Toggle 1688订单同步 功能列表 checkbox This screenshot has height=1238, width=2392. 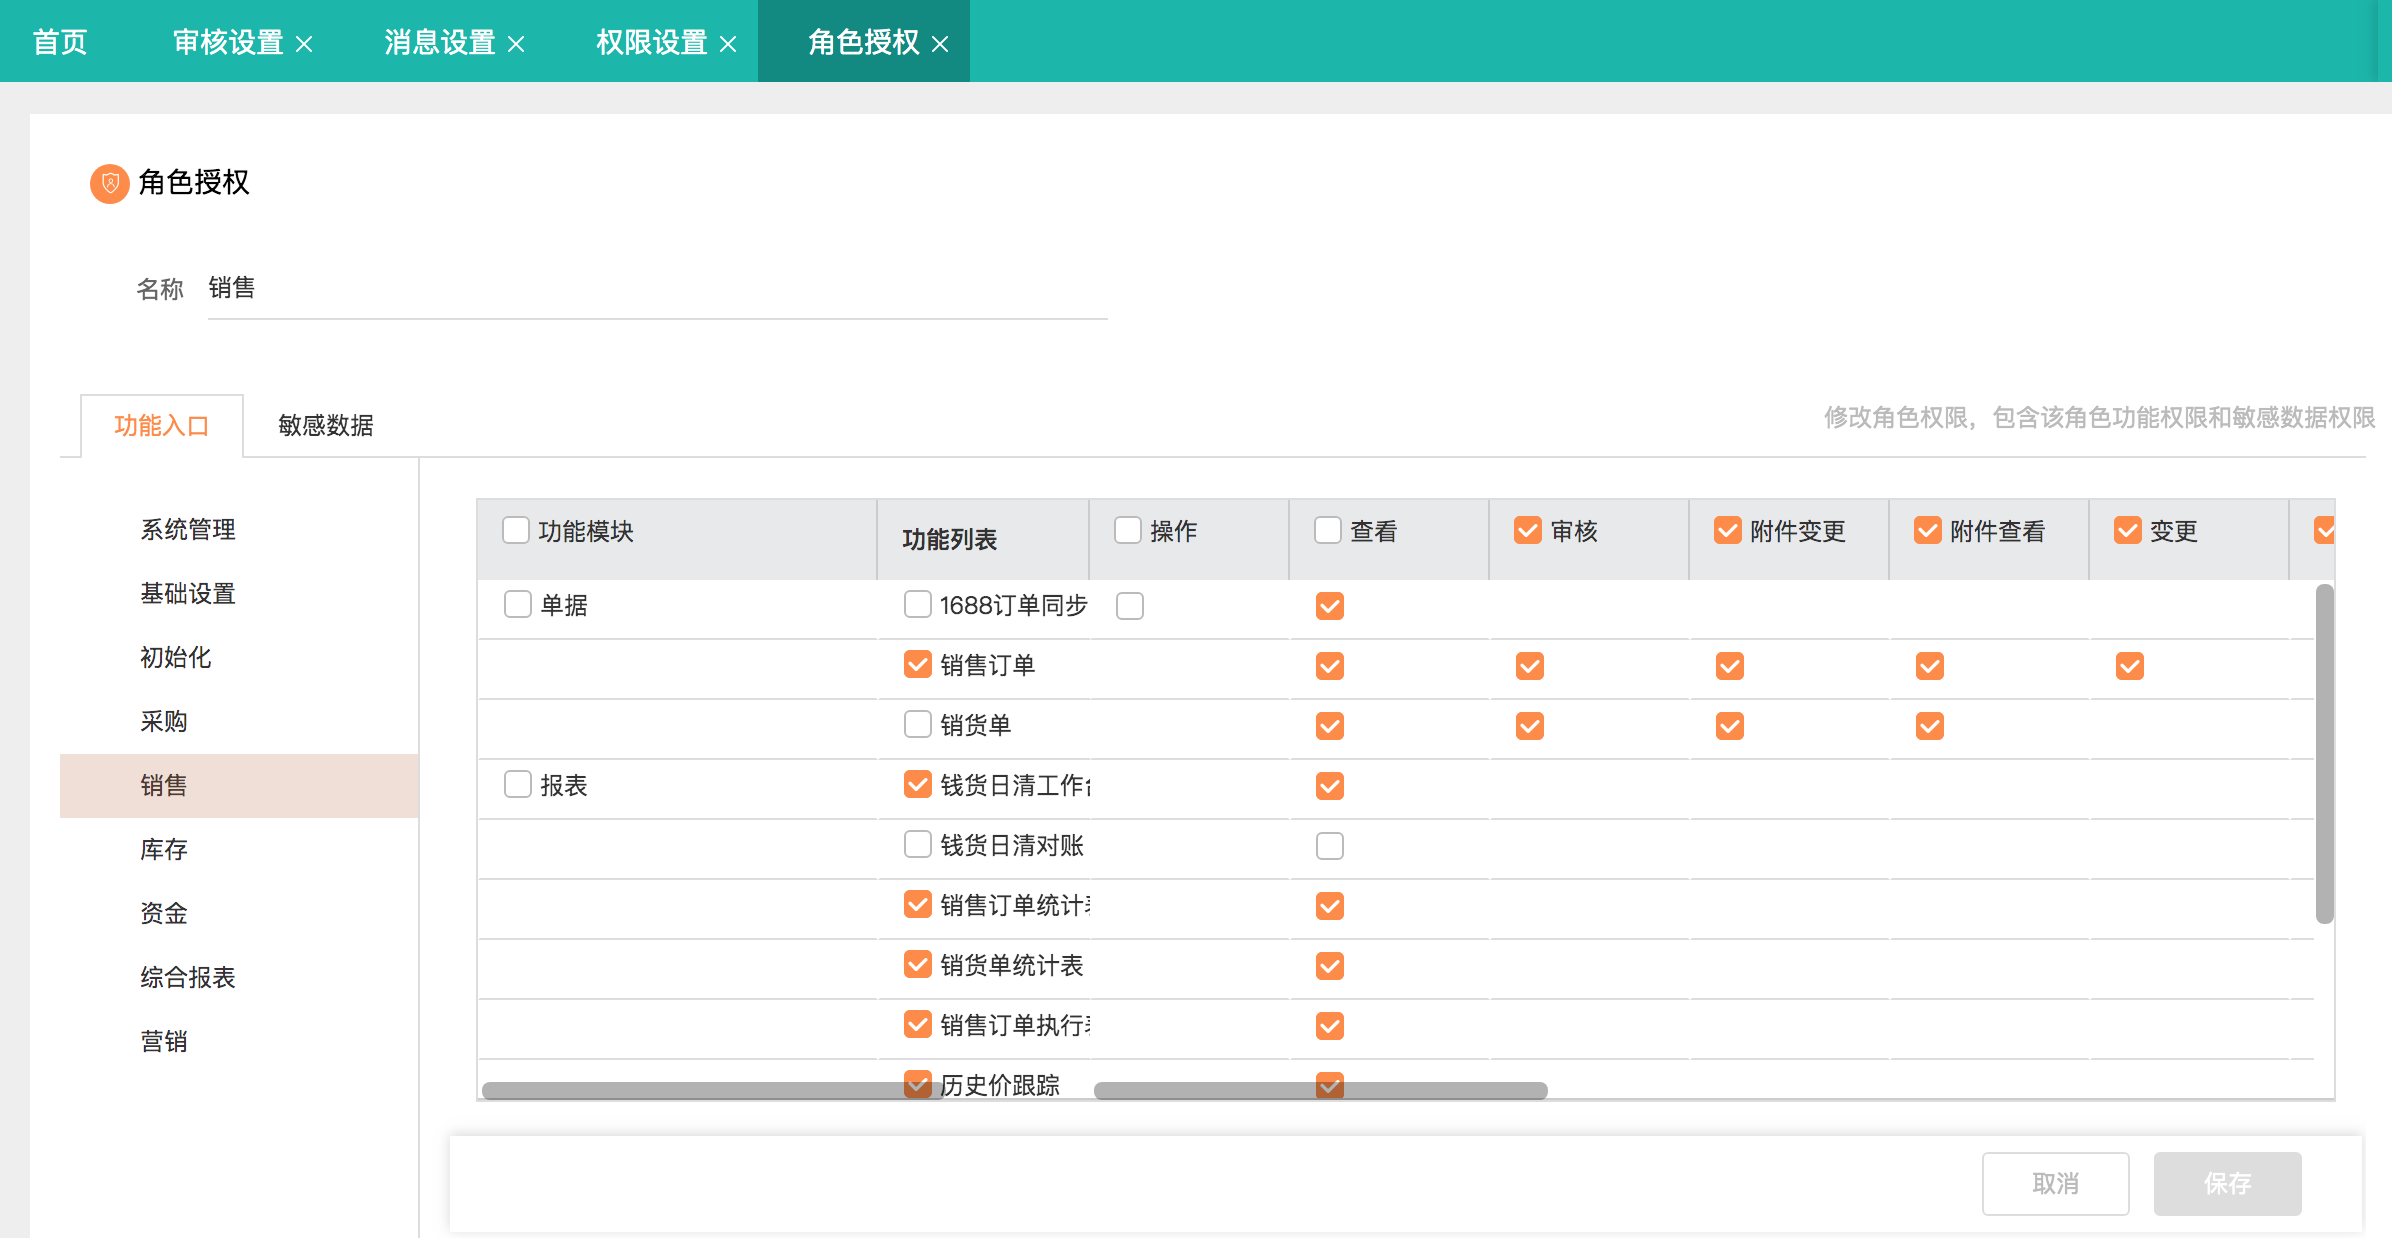[914, 605]
